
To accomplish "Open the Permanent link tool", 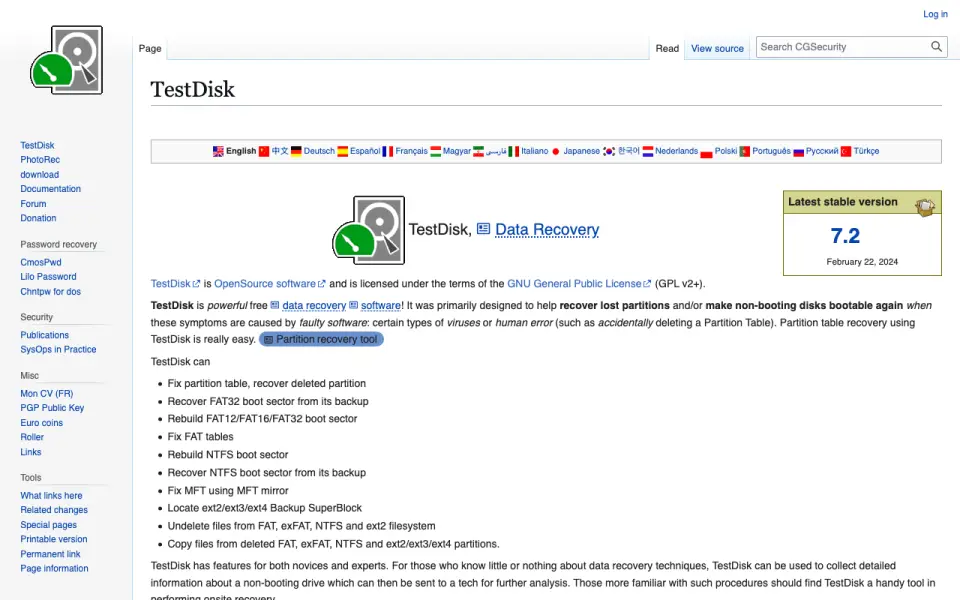I will point(50,554).
